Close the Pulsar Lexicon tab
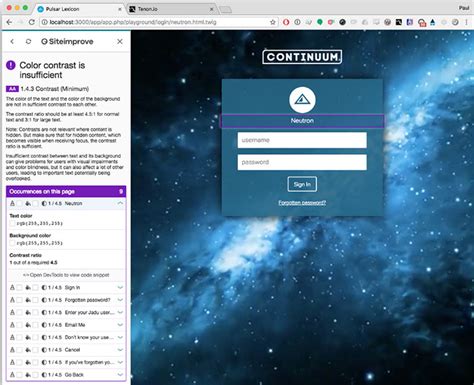This screenshot has width=474, height=385. coord(120,9)
